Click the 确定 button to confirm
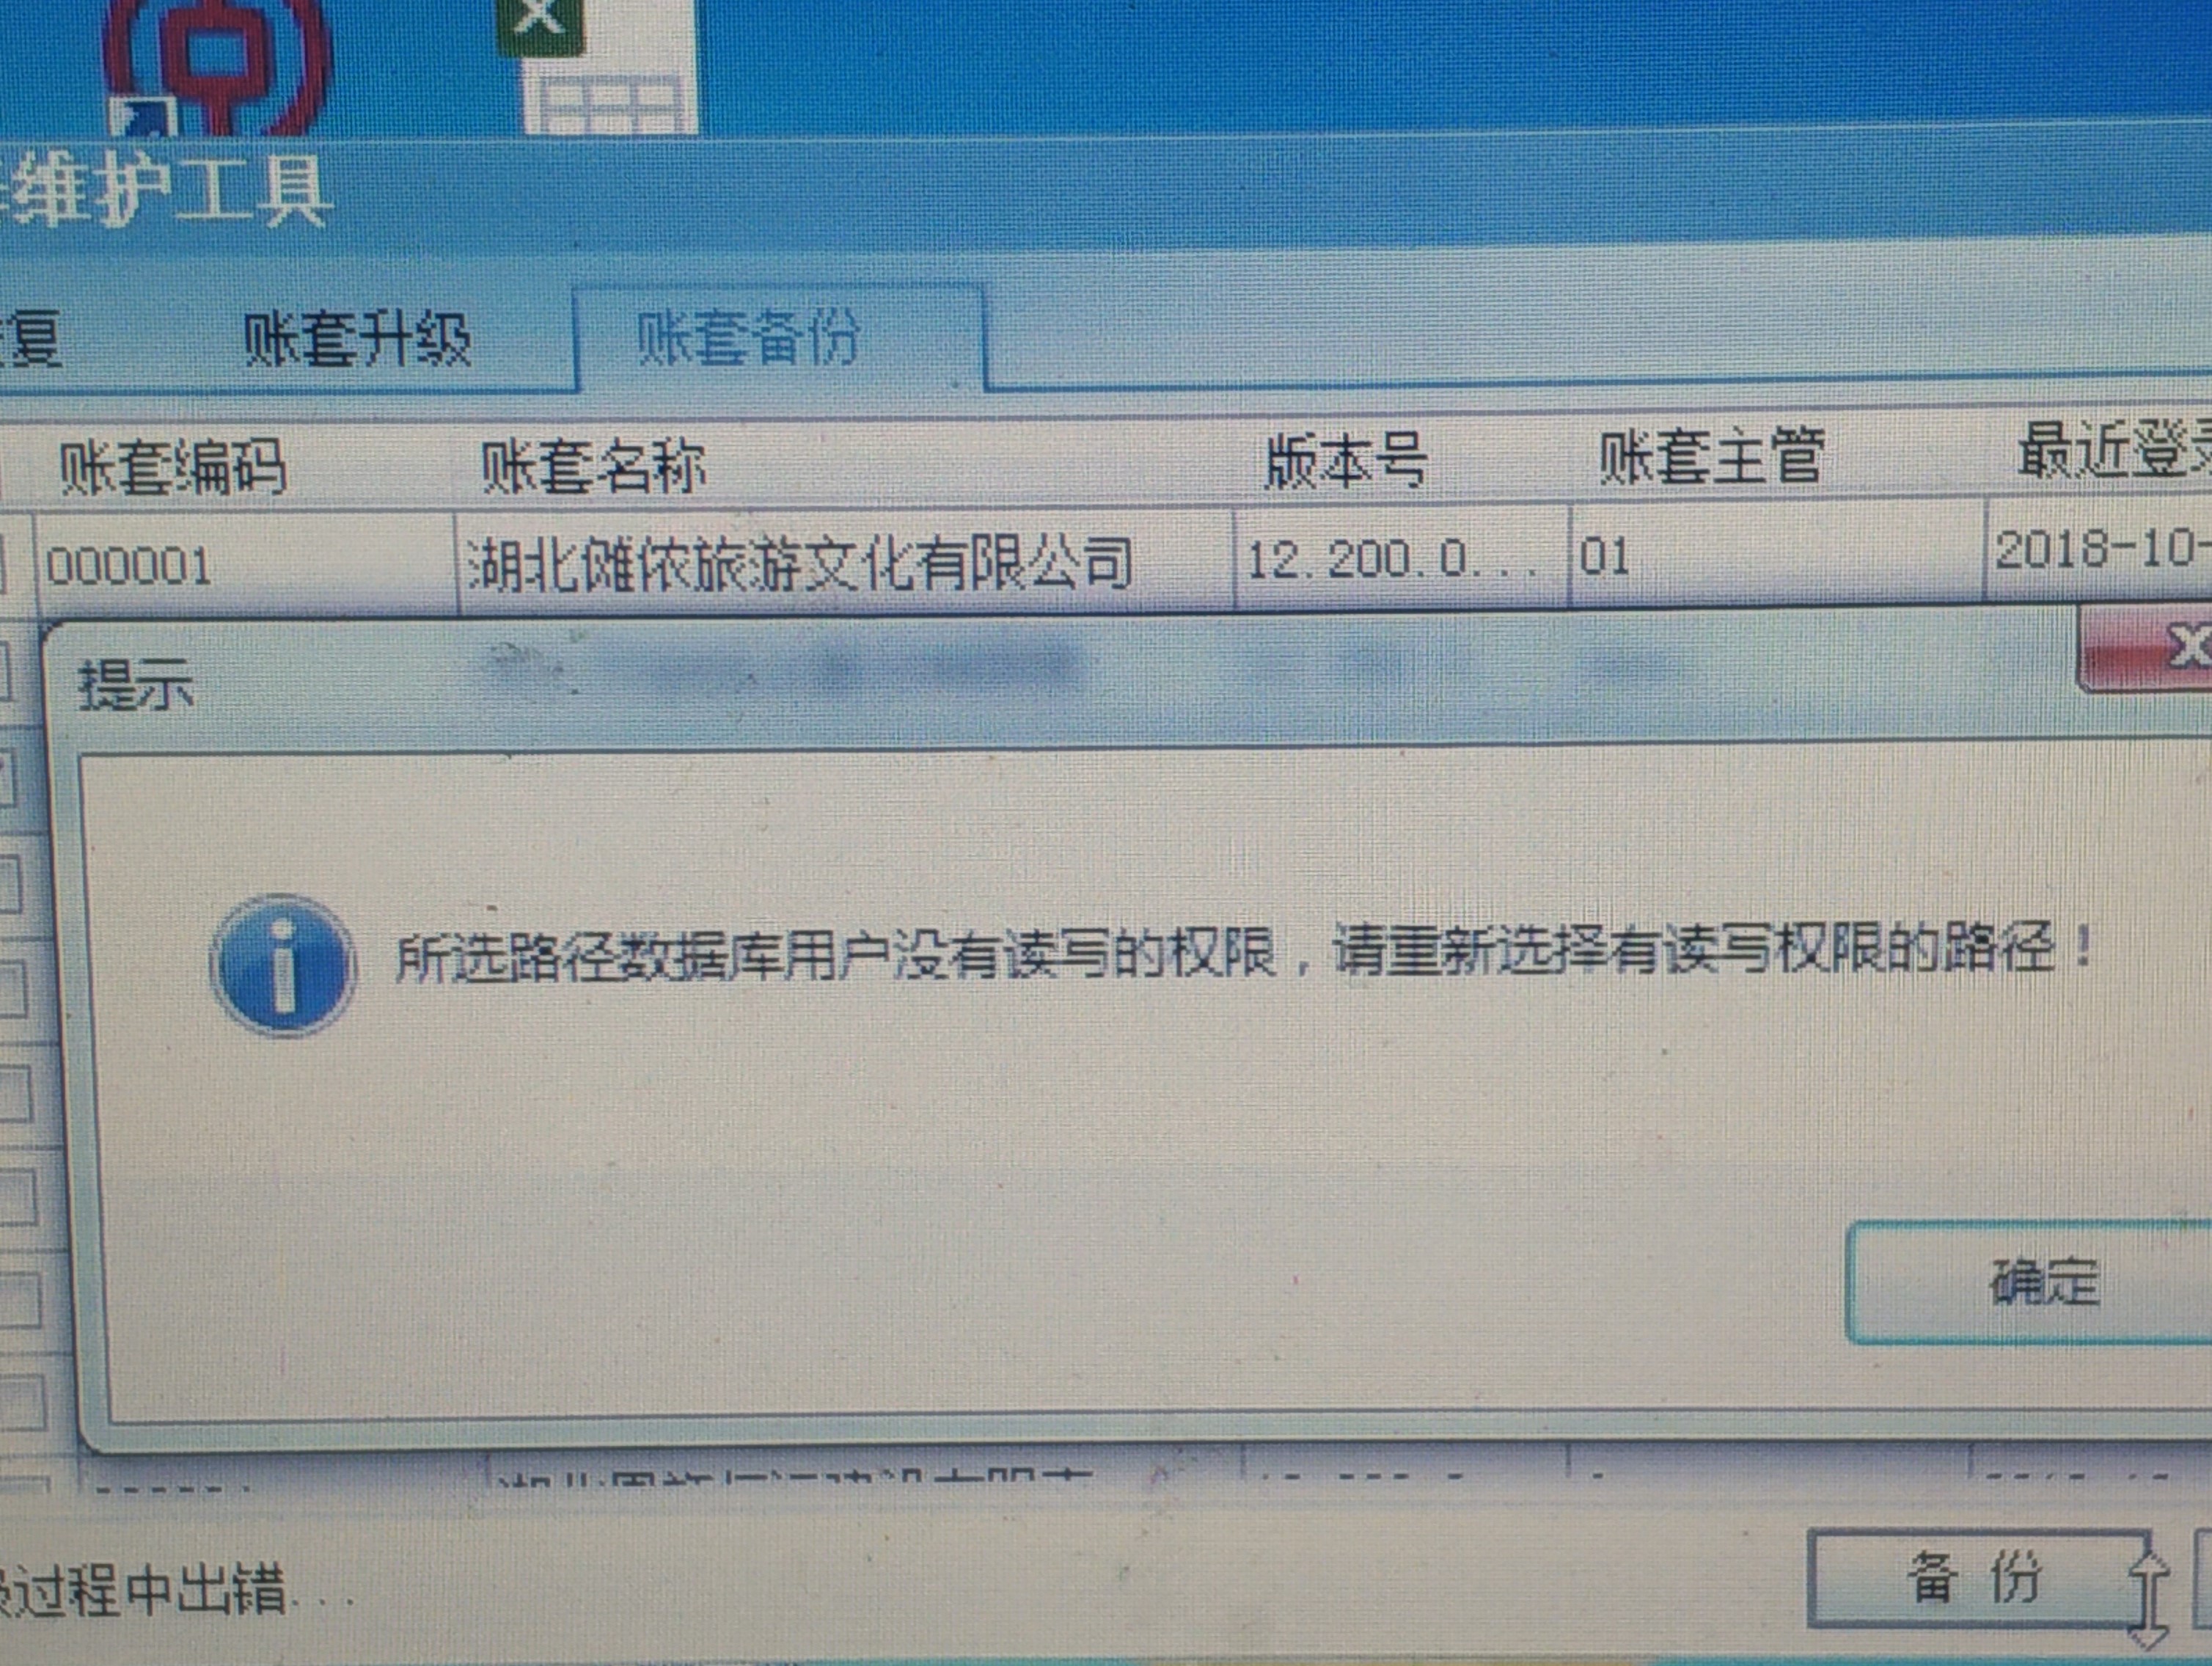The width and height of the screenshot is (2212, 1666). [x=2013, y=1268]
